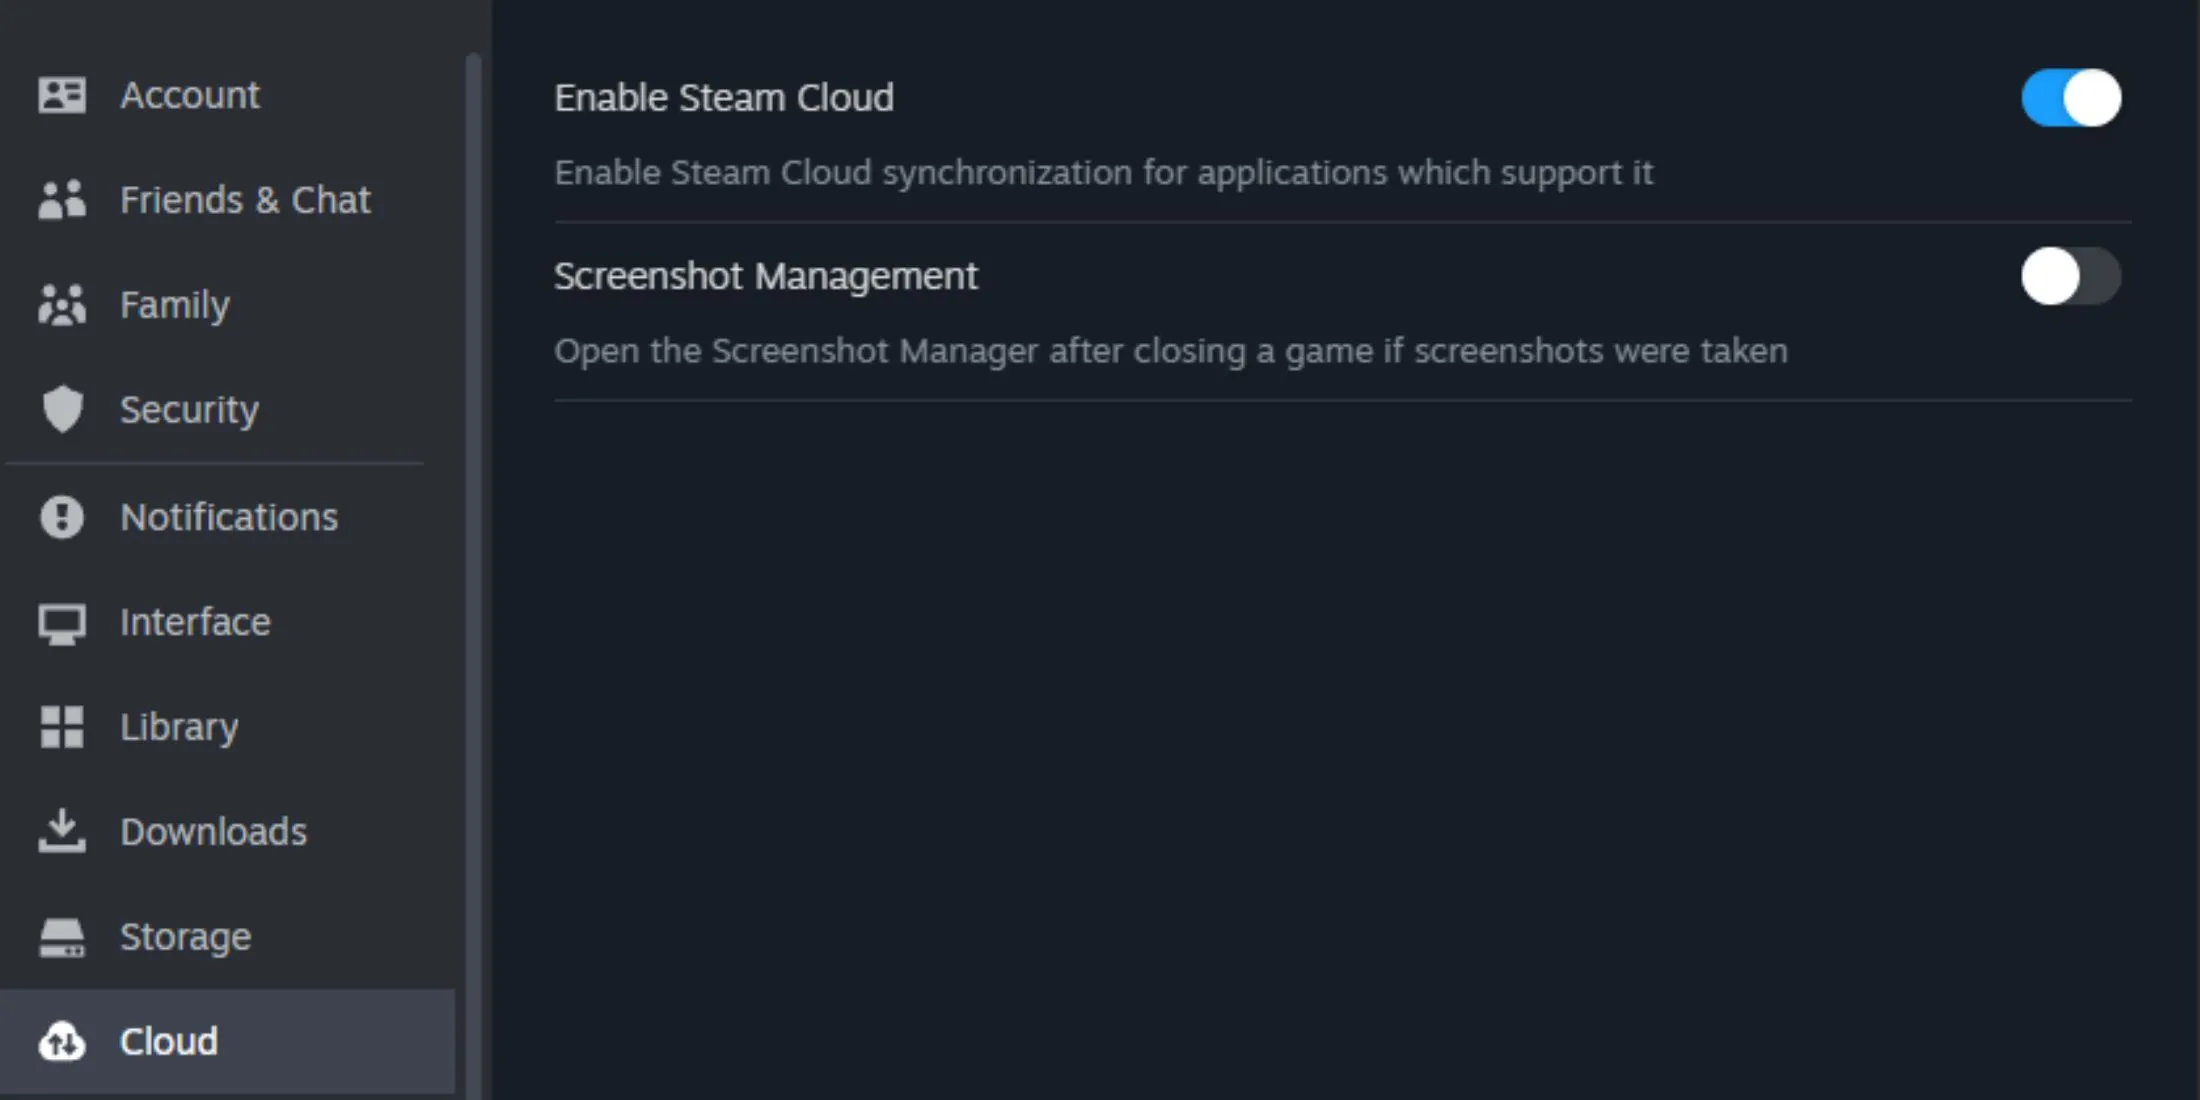
Task: Click Screenshot Management label text
Action: coord(765,275)
